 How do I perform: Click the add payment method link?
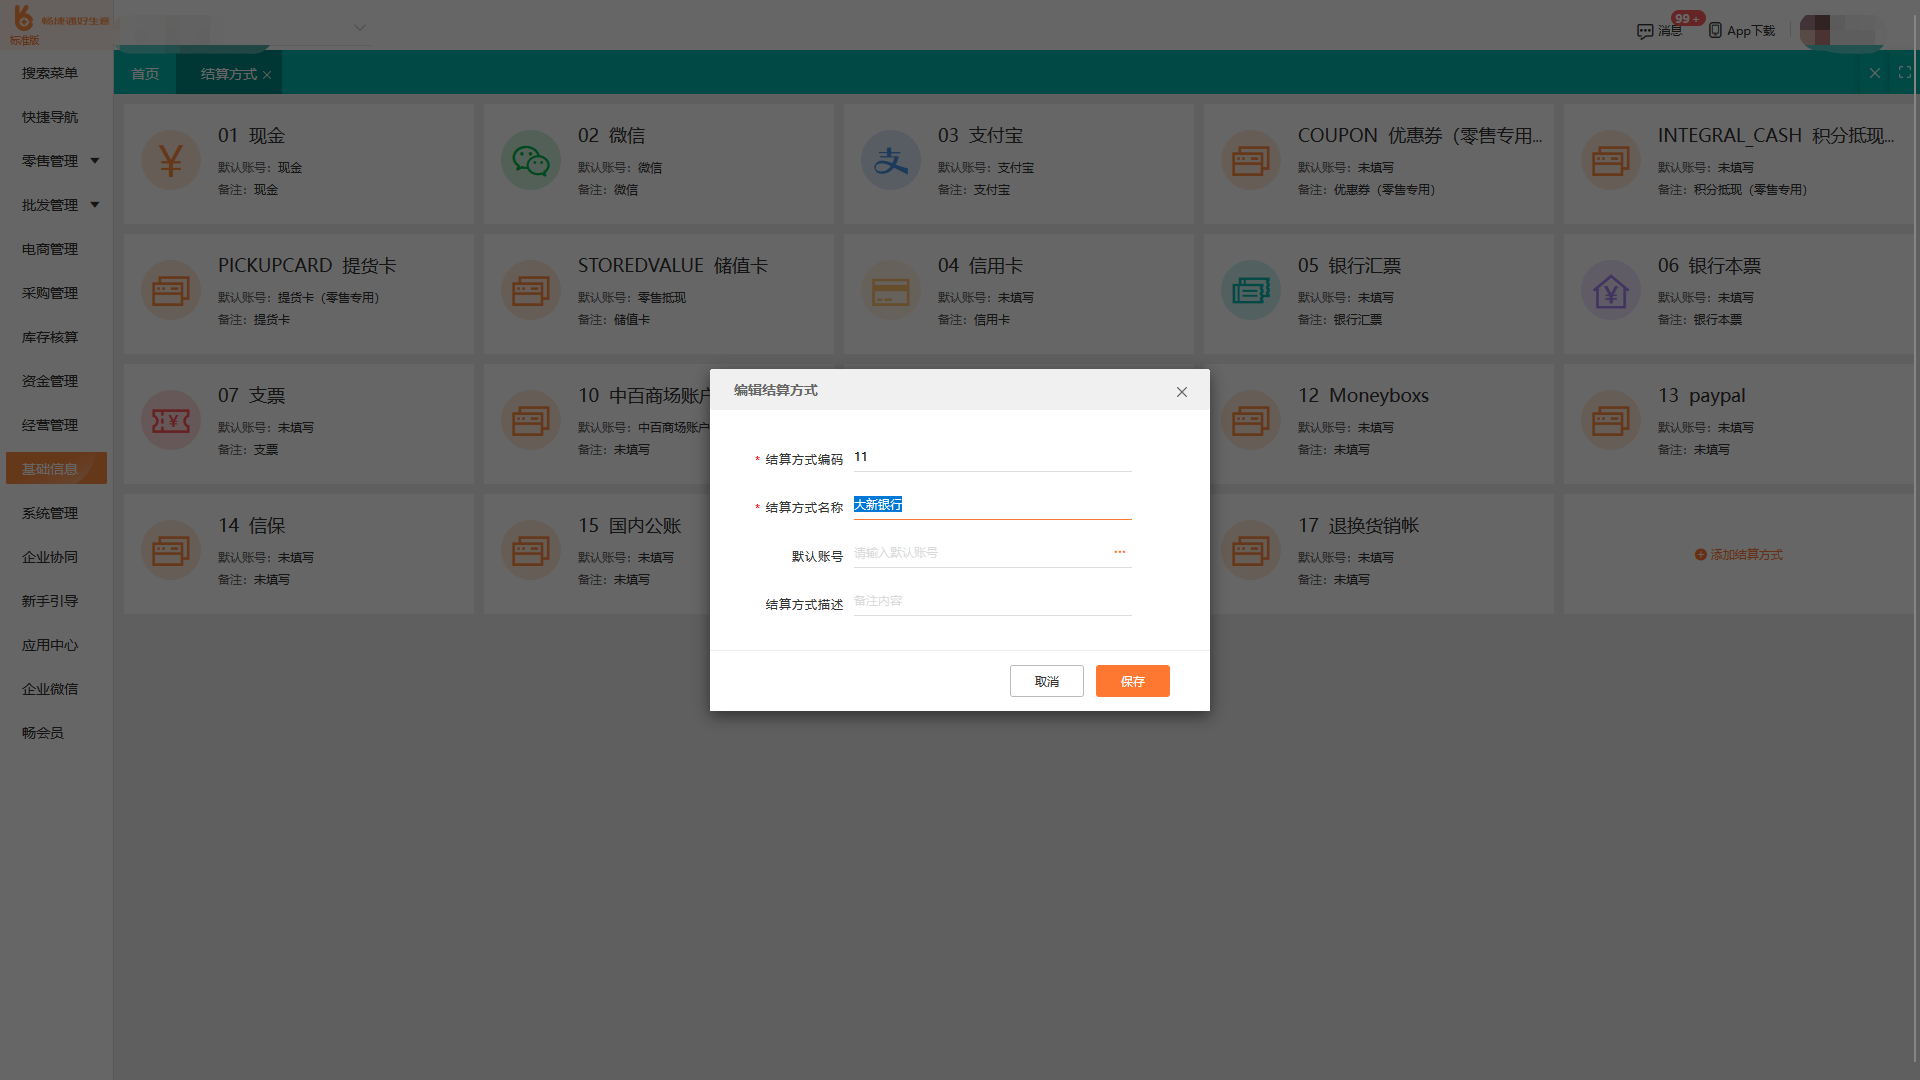pyautogui.click(x=1738, y=554)
